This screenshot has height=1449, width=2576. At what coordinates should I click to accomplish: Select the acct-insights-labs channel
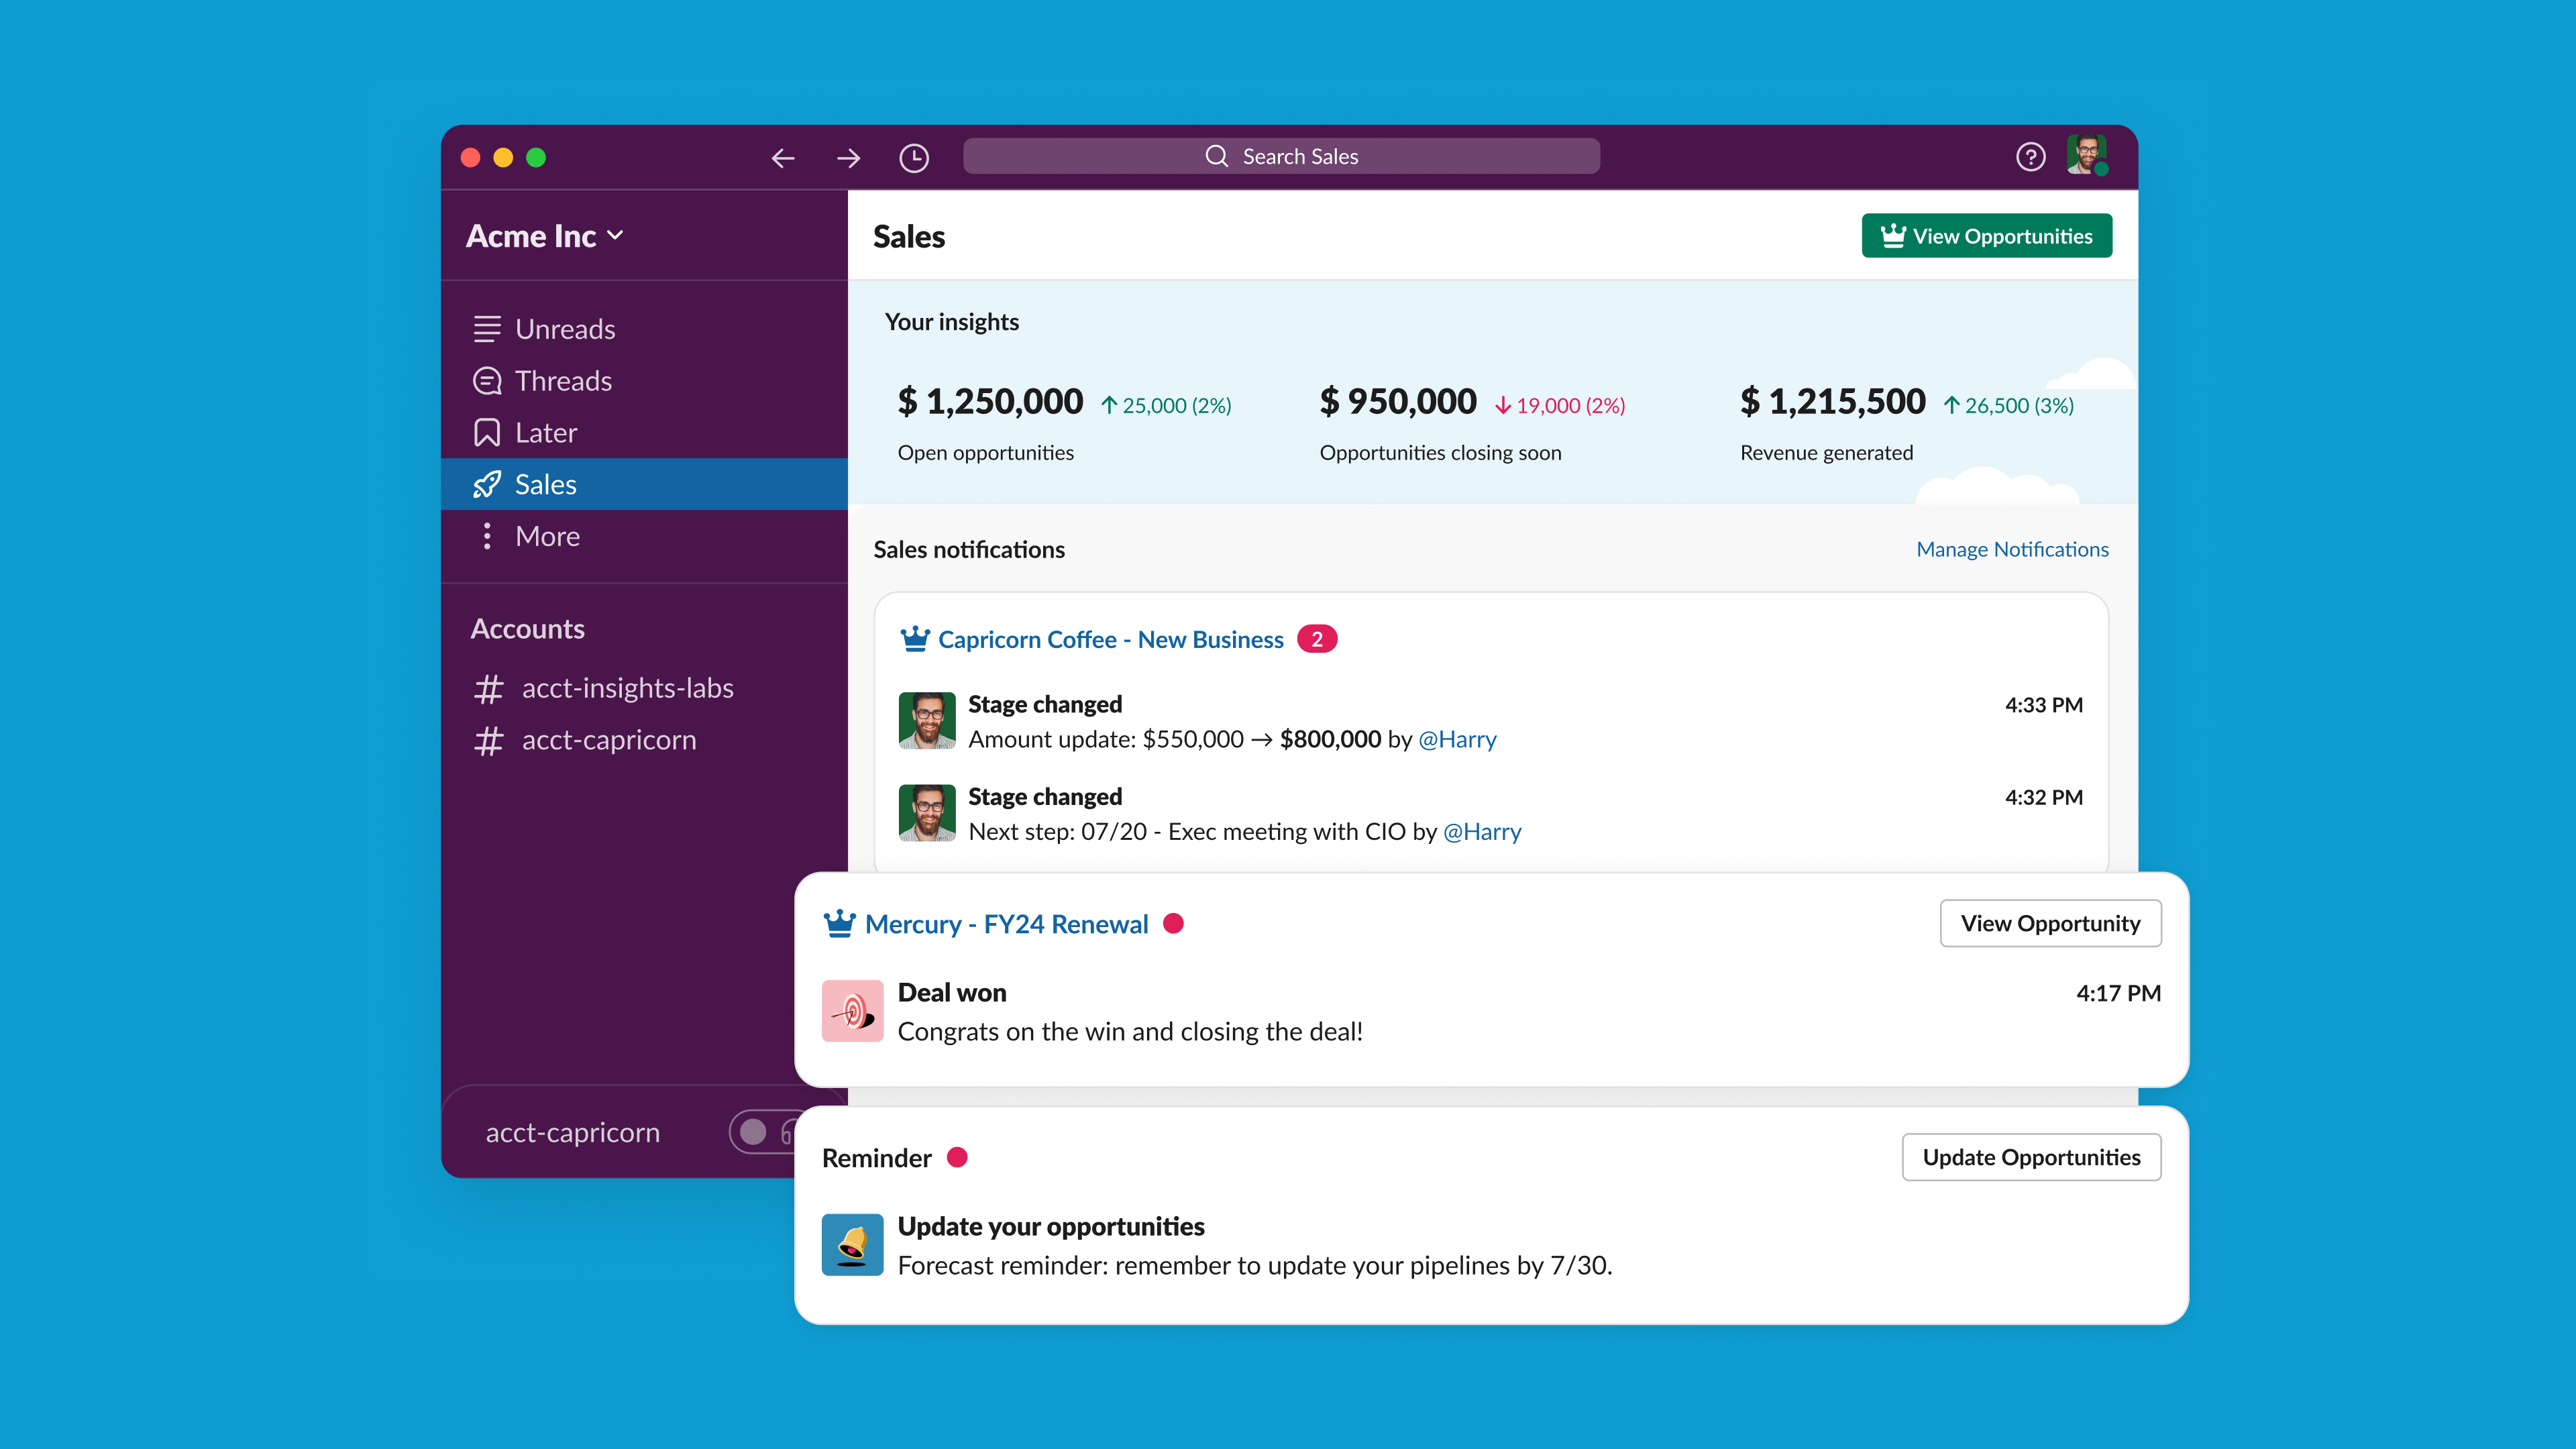(628, 686)
